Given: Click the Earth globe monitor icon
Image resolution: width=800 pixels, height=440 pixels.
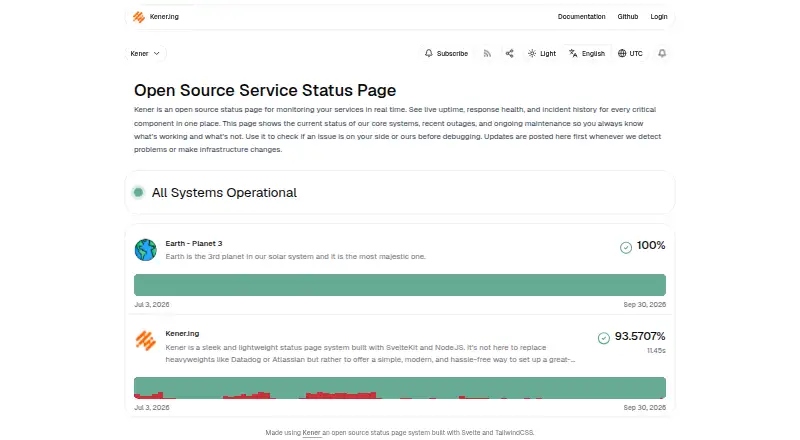Looking at the screenshot, I should pos(145,250).
